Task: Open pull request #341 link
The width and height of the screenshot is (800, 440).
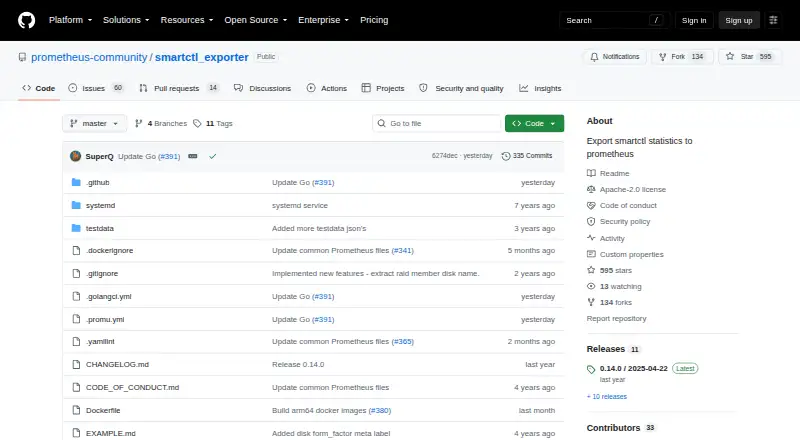Action: (x=403, y=251)
